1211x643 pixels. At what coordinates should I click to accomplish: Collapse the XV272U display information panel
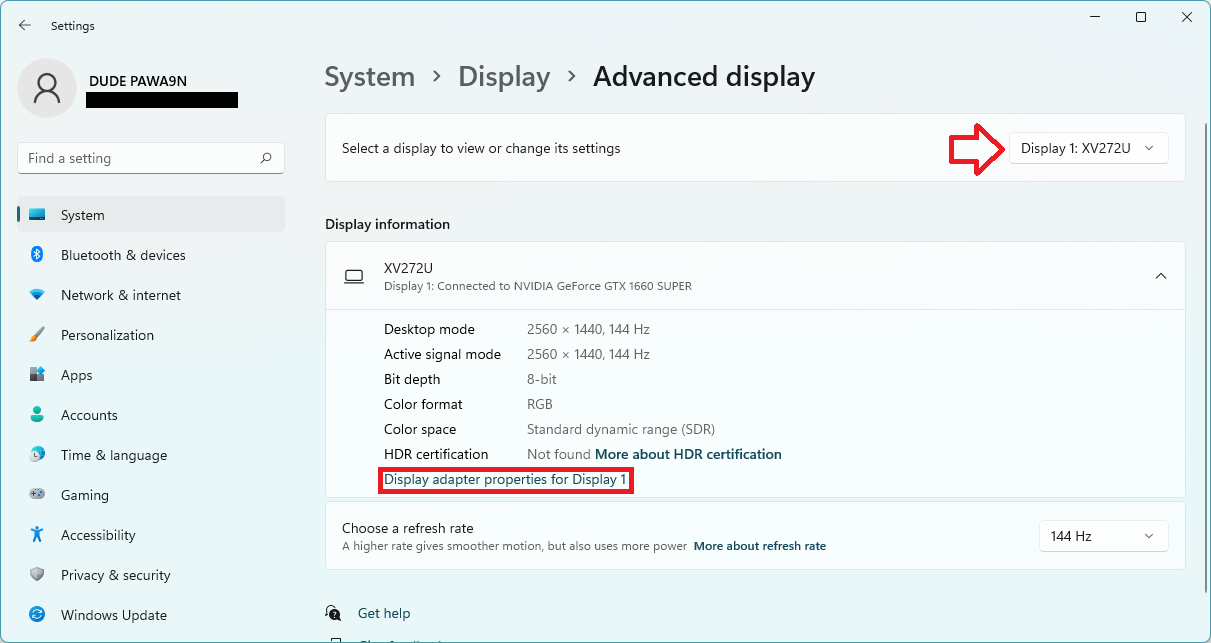[x=1161, y=275]
